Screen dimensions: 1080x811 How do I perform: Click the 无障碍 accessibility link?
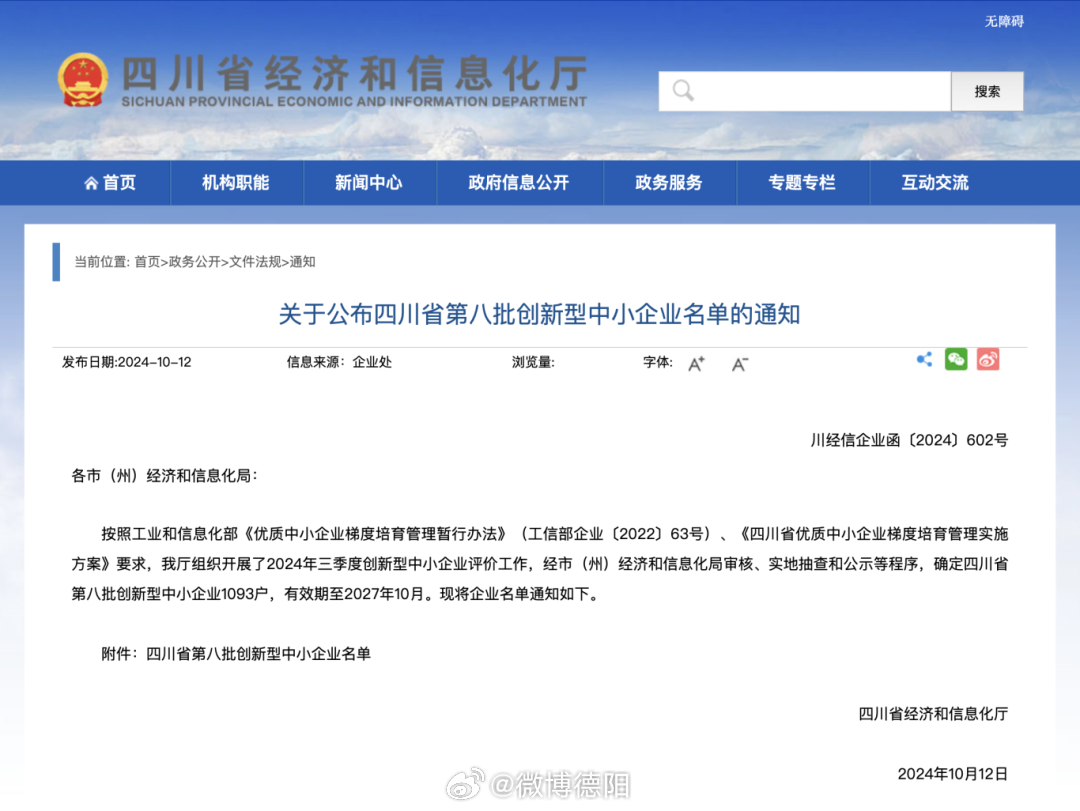(1004, 21)
